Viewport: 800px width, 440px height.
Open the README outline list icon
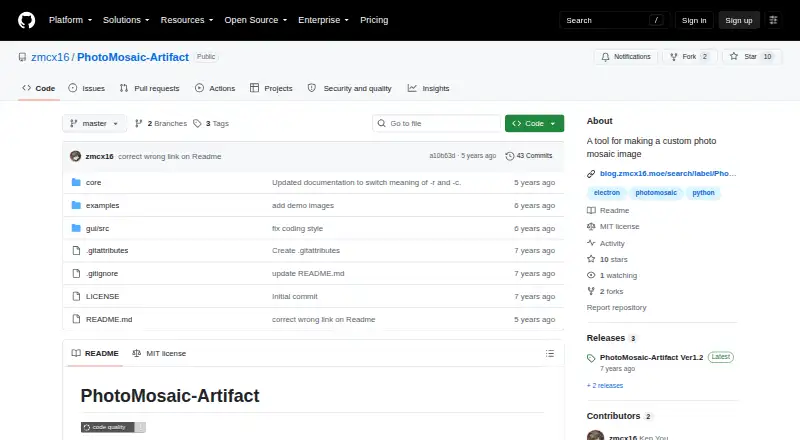tap(549, 353)
